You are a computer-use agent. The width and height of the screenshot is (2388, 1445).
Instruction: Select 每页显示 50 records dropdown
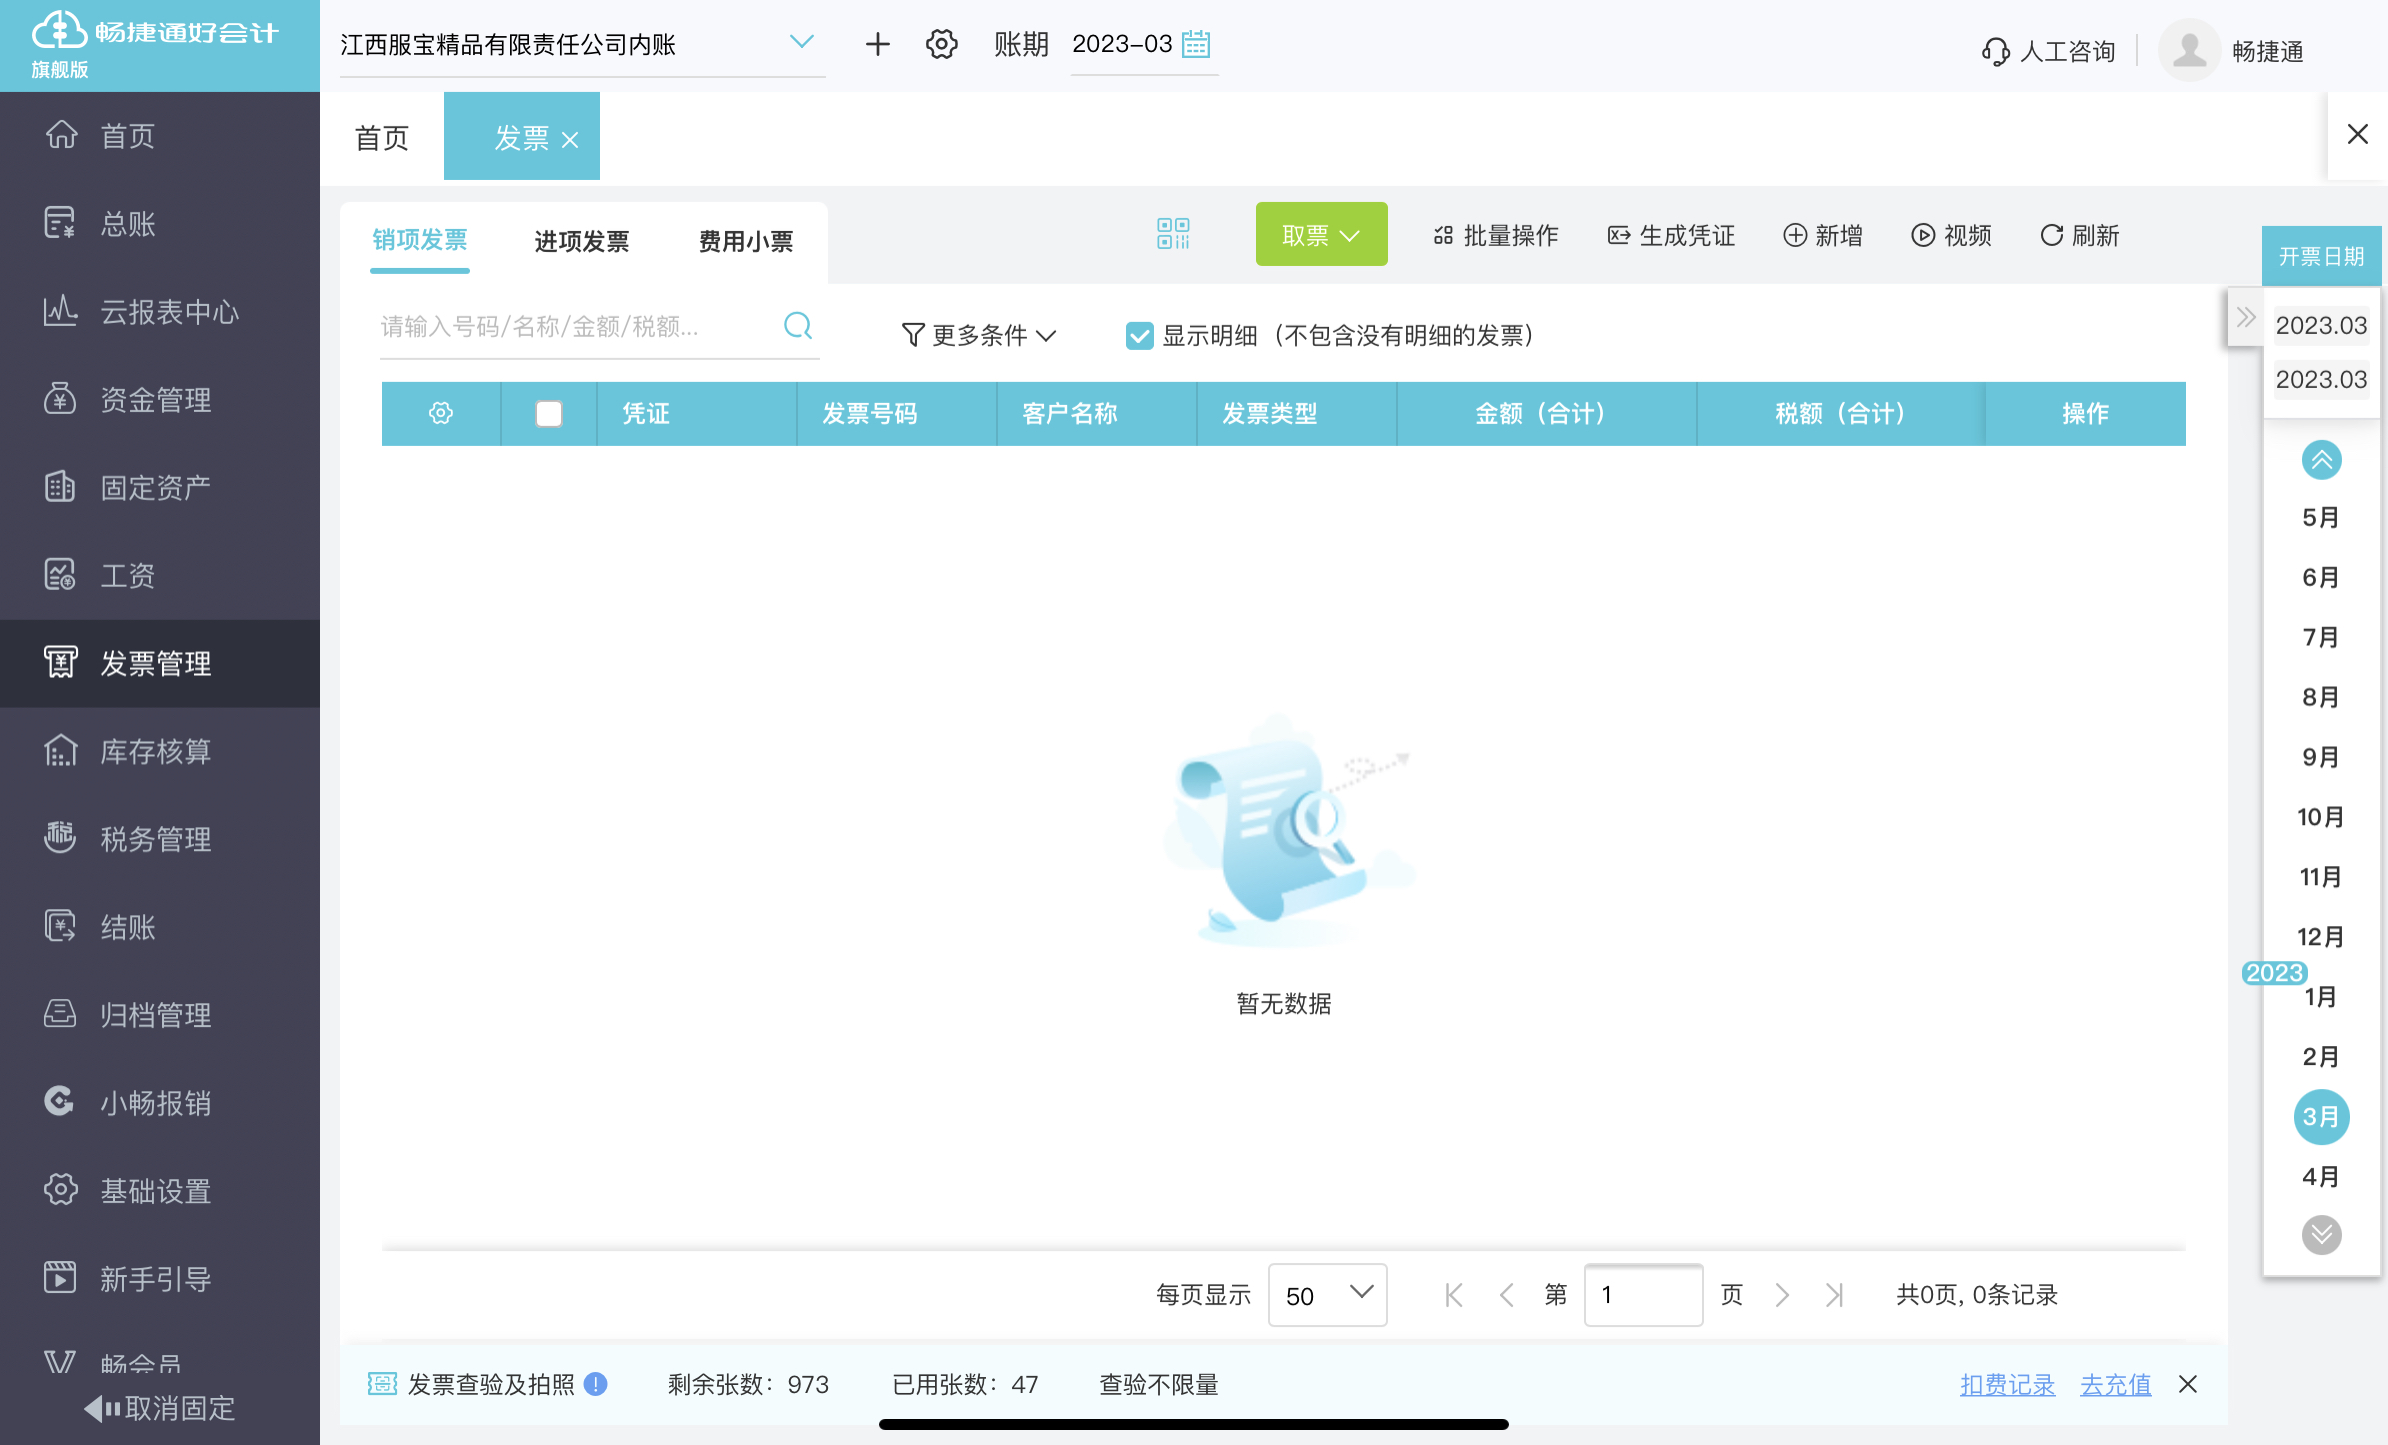(1329, 1293)
